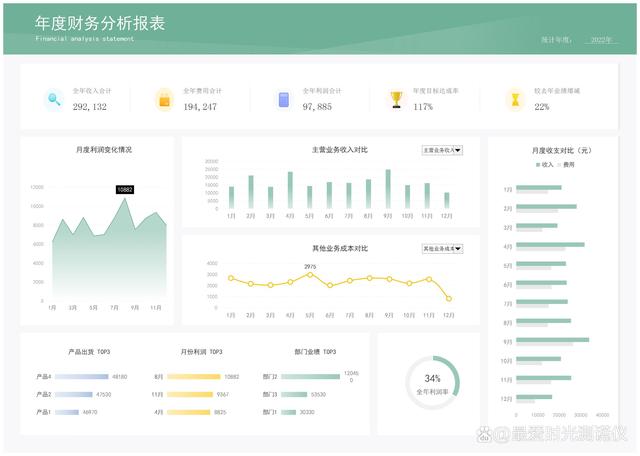The width and height of the screenshot is (640, 456).
Task: Click the gray 费用 legend marker
Action: click(560, 165)
